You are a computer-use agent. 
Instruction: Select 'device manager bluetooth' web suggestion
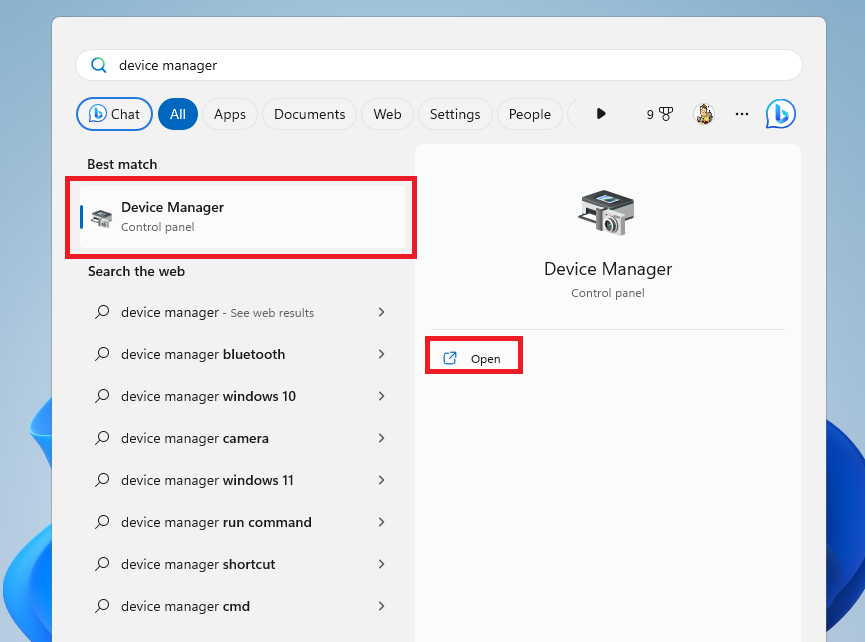[241, 355]
